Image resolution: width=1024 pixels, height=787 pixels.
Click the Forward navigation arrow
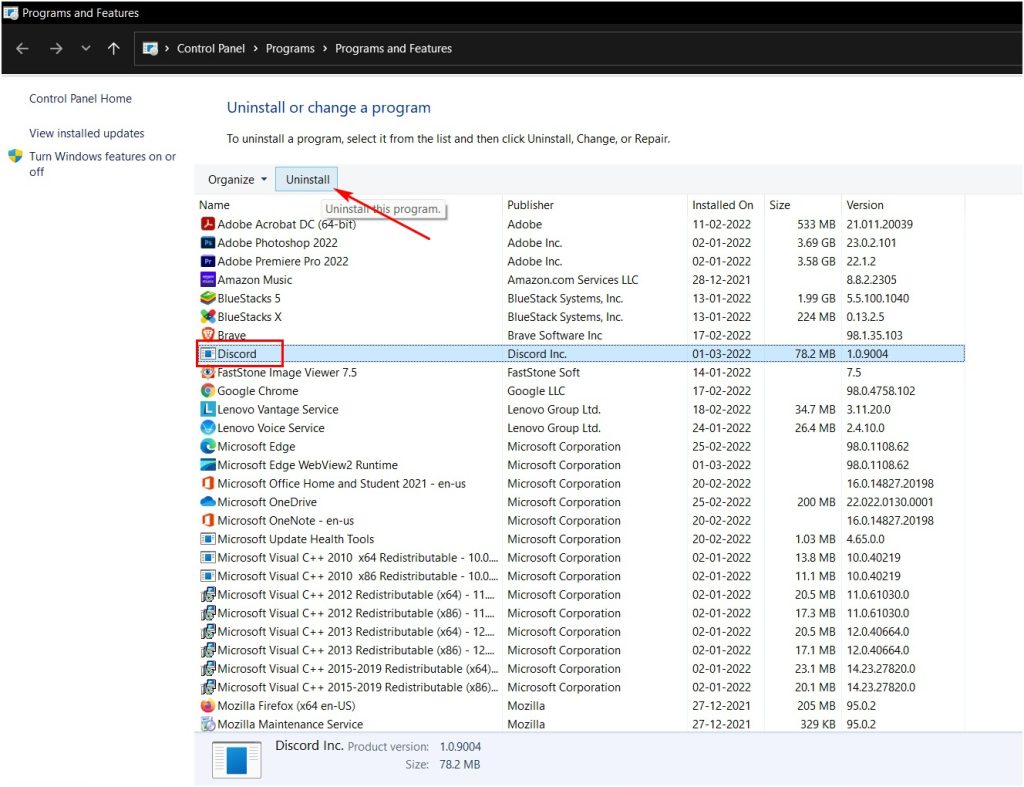(56, 48)
